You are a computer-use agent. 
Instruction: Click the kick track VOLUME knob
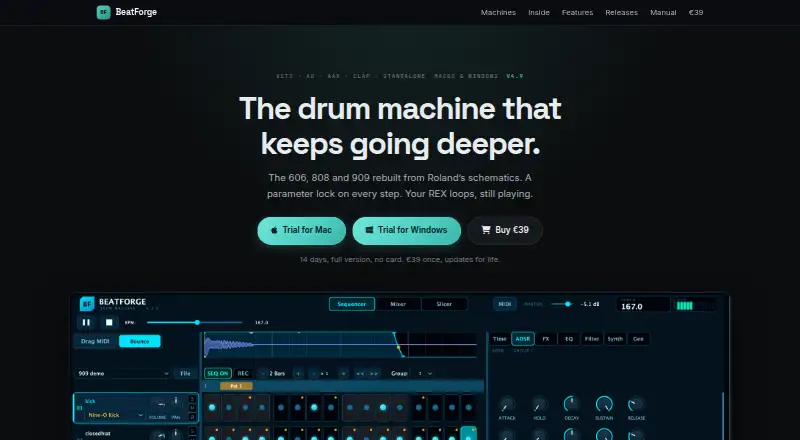pyautogui.click(x=158, y=405)
